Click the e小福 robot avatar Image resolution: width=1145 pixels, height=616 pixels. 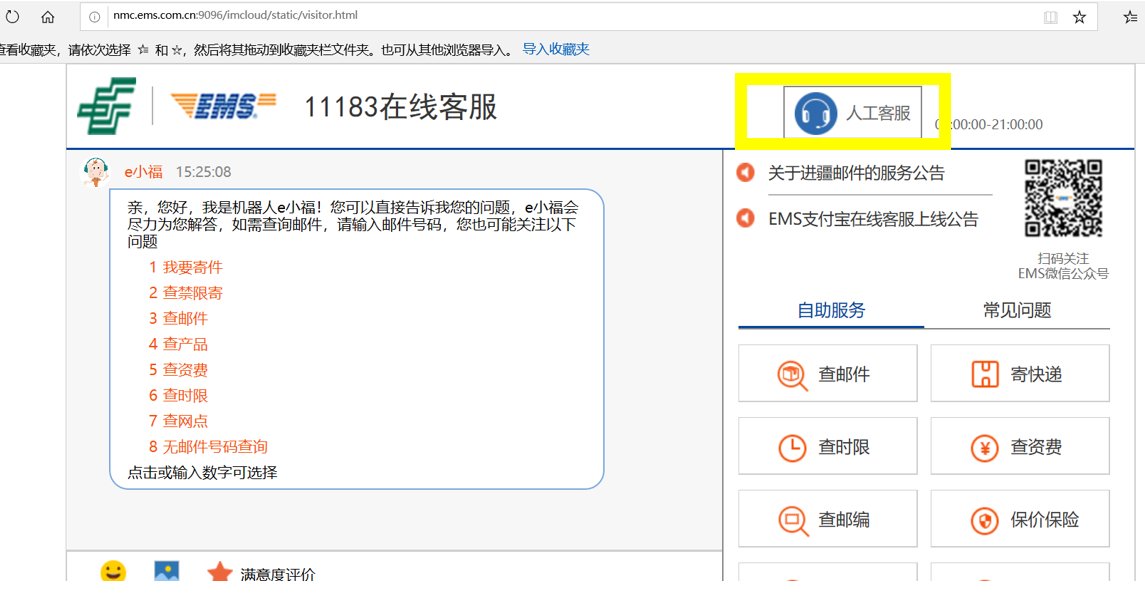pos(95,170)
